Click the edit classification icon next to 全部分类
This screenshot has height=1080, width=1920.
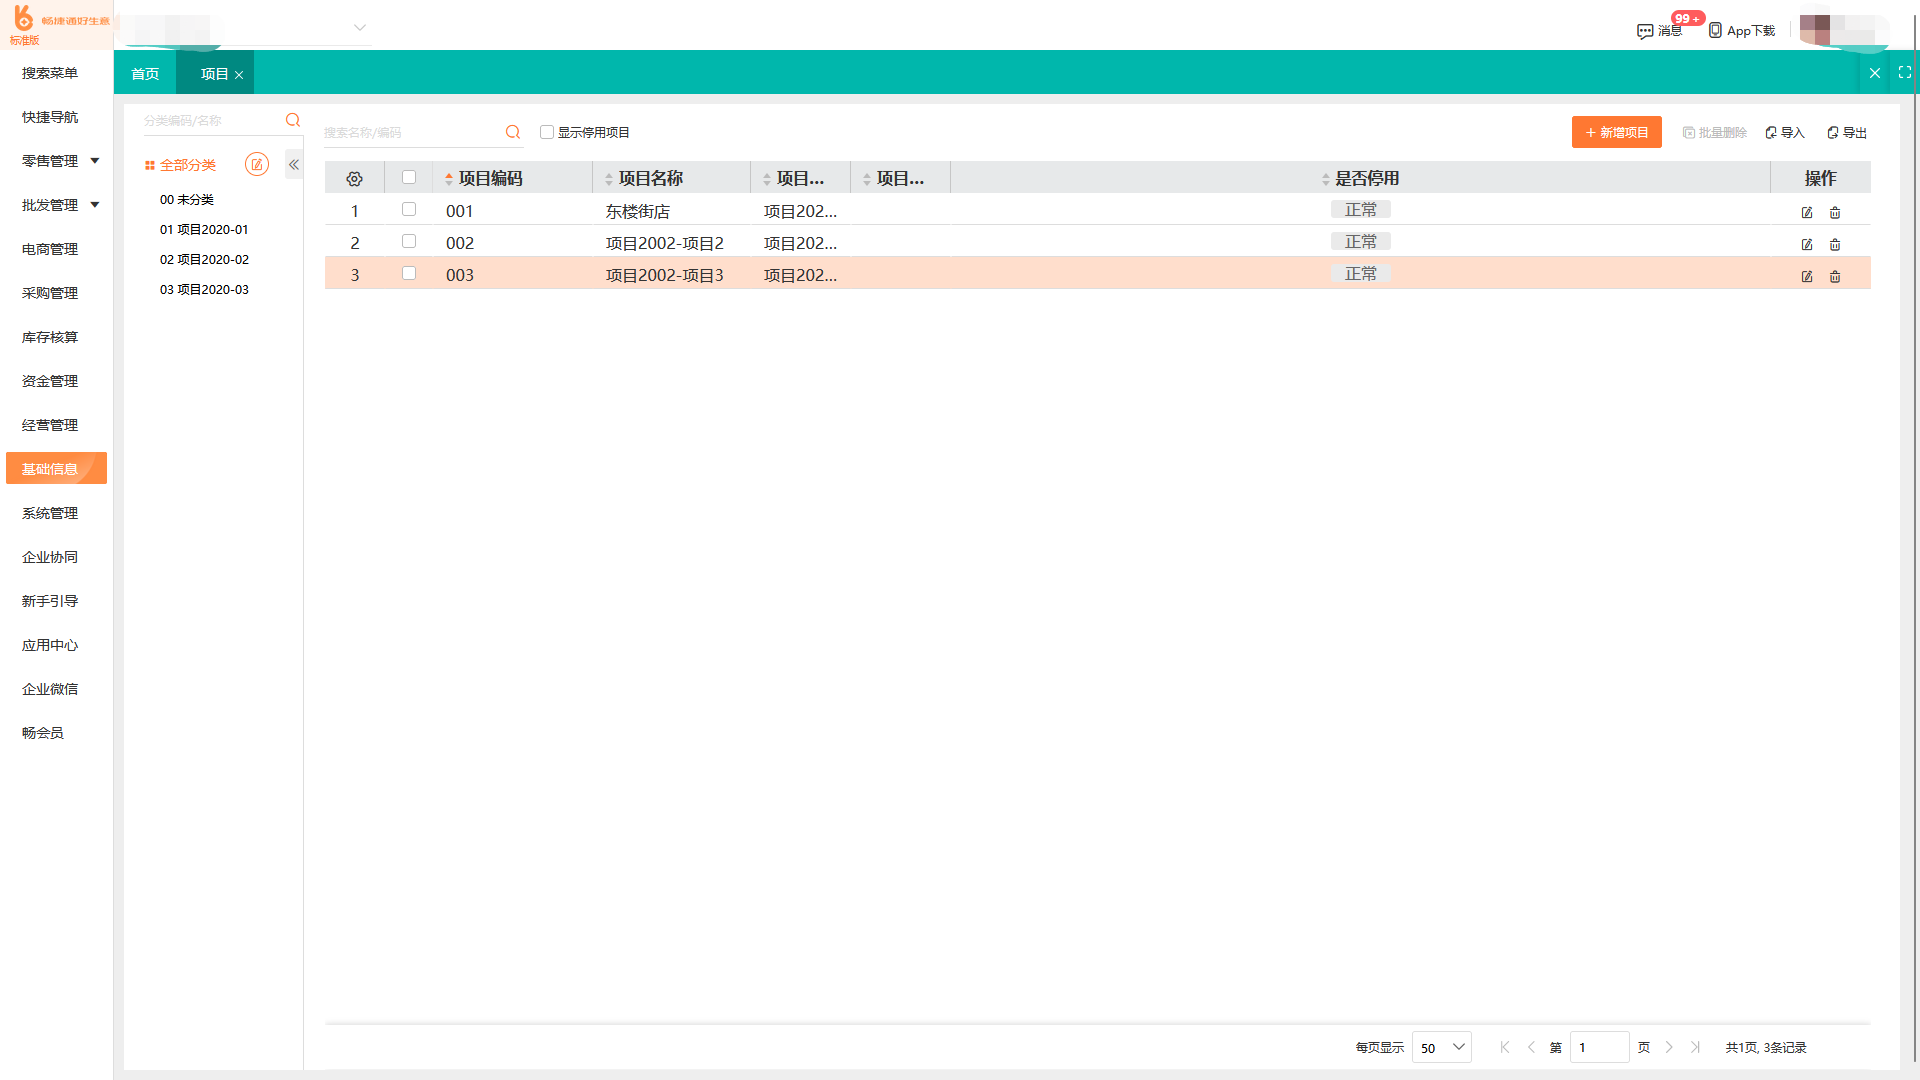tap(257, 164)
